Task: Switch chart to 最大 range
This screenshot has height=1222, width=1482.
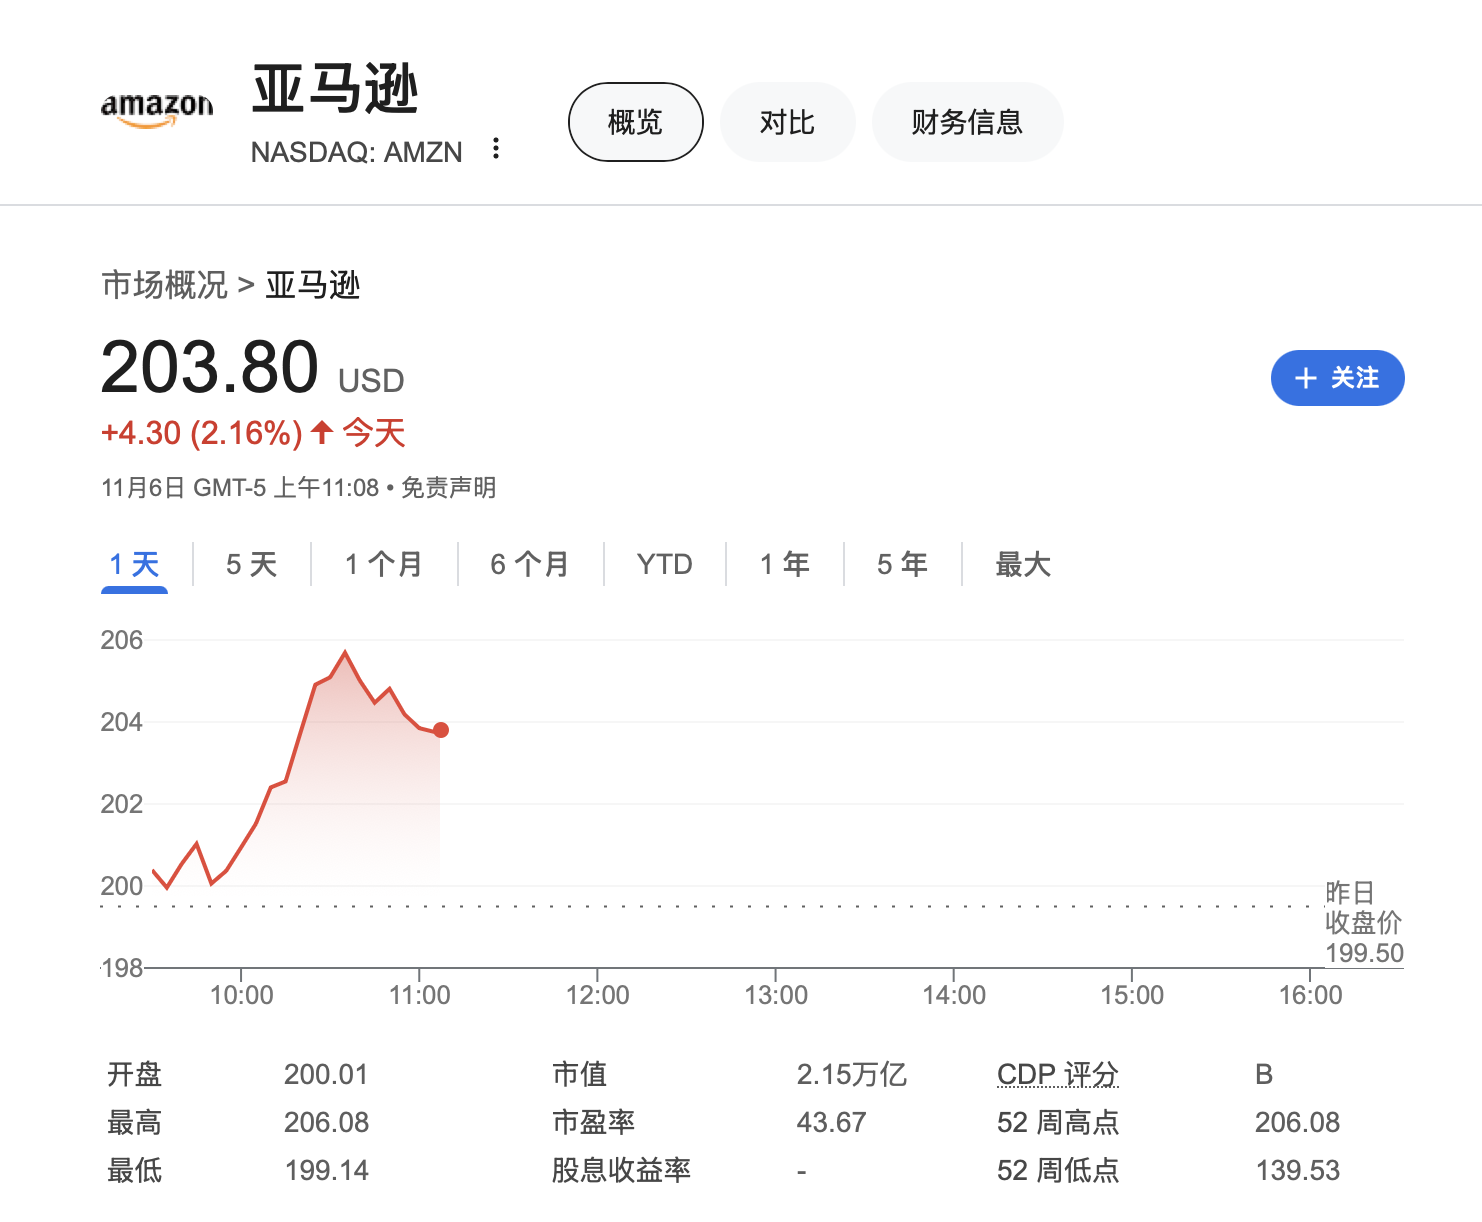Action: (1022, 565)
